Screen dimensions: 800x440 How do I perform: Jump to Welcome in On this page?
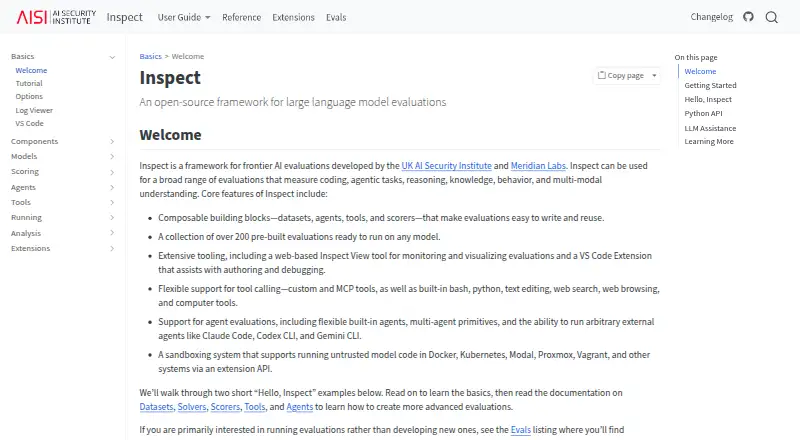click(700, 71)
